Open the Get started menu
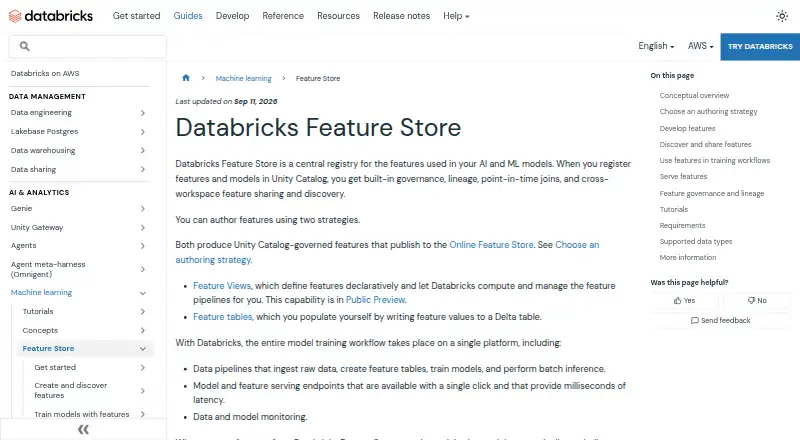Viewport: 800px width, 440px height. click(136, 16)
